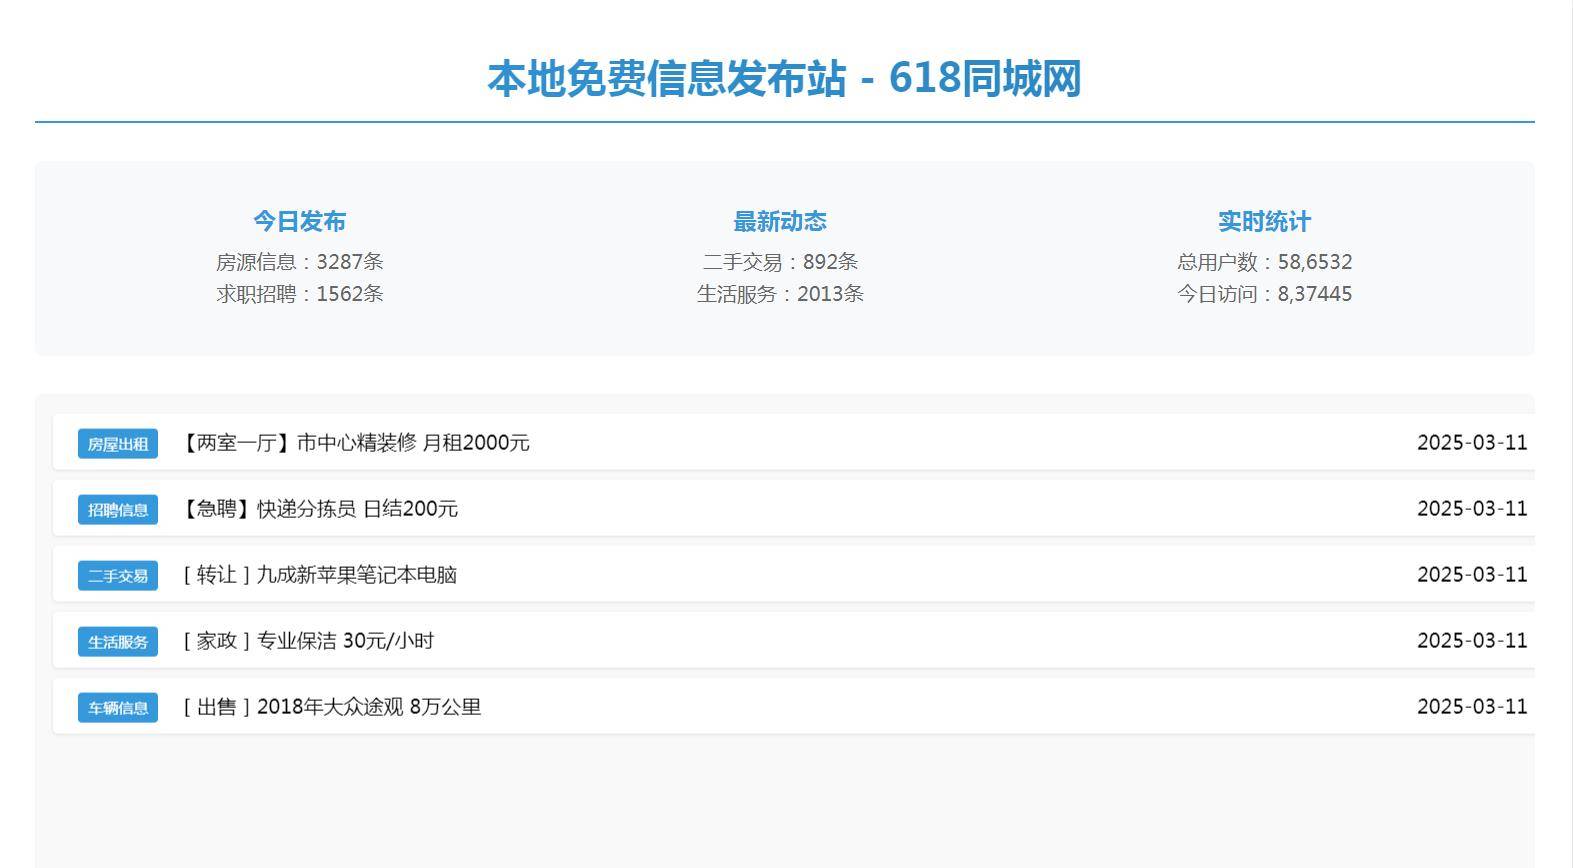Open the 急聘 快递分拣员 job listing
This screenshot has width=1573, height=868.
tap(319, 509)
